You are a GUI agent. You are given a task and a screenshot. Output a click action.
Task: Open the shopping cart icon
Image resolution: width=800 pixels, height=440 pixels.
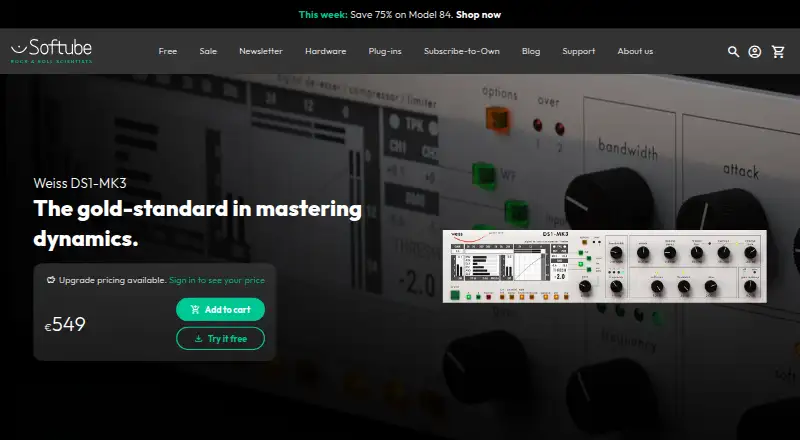(778, 52)
